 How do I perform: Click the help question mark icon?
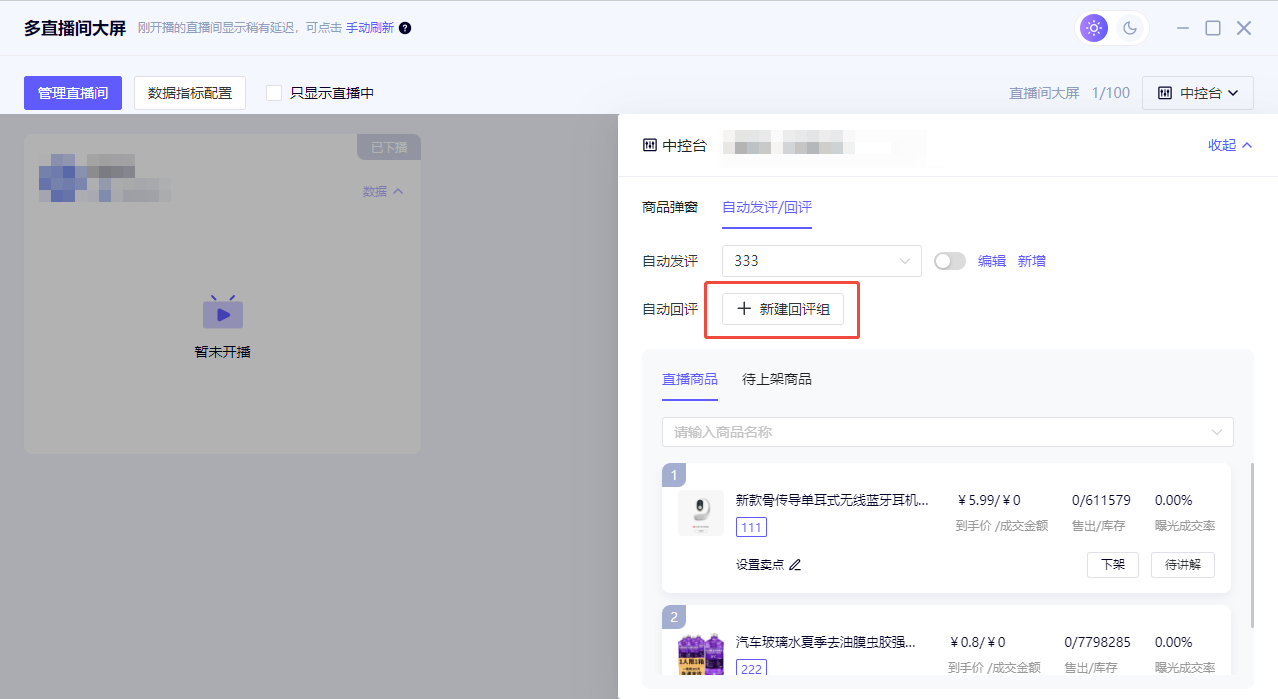(x=405, y=28)
